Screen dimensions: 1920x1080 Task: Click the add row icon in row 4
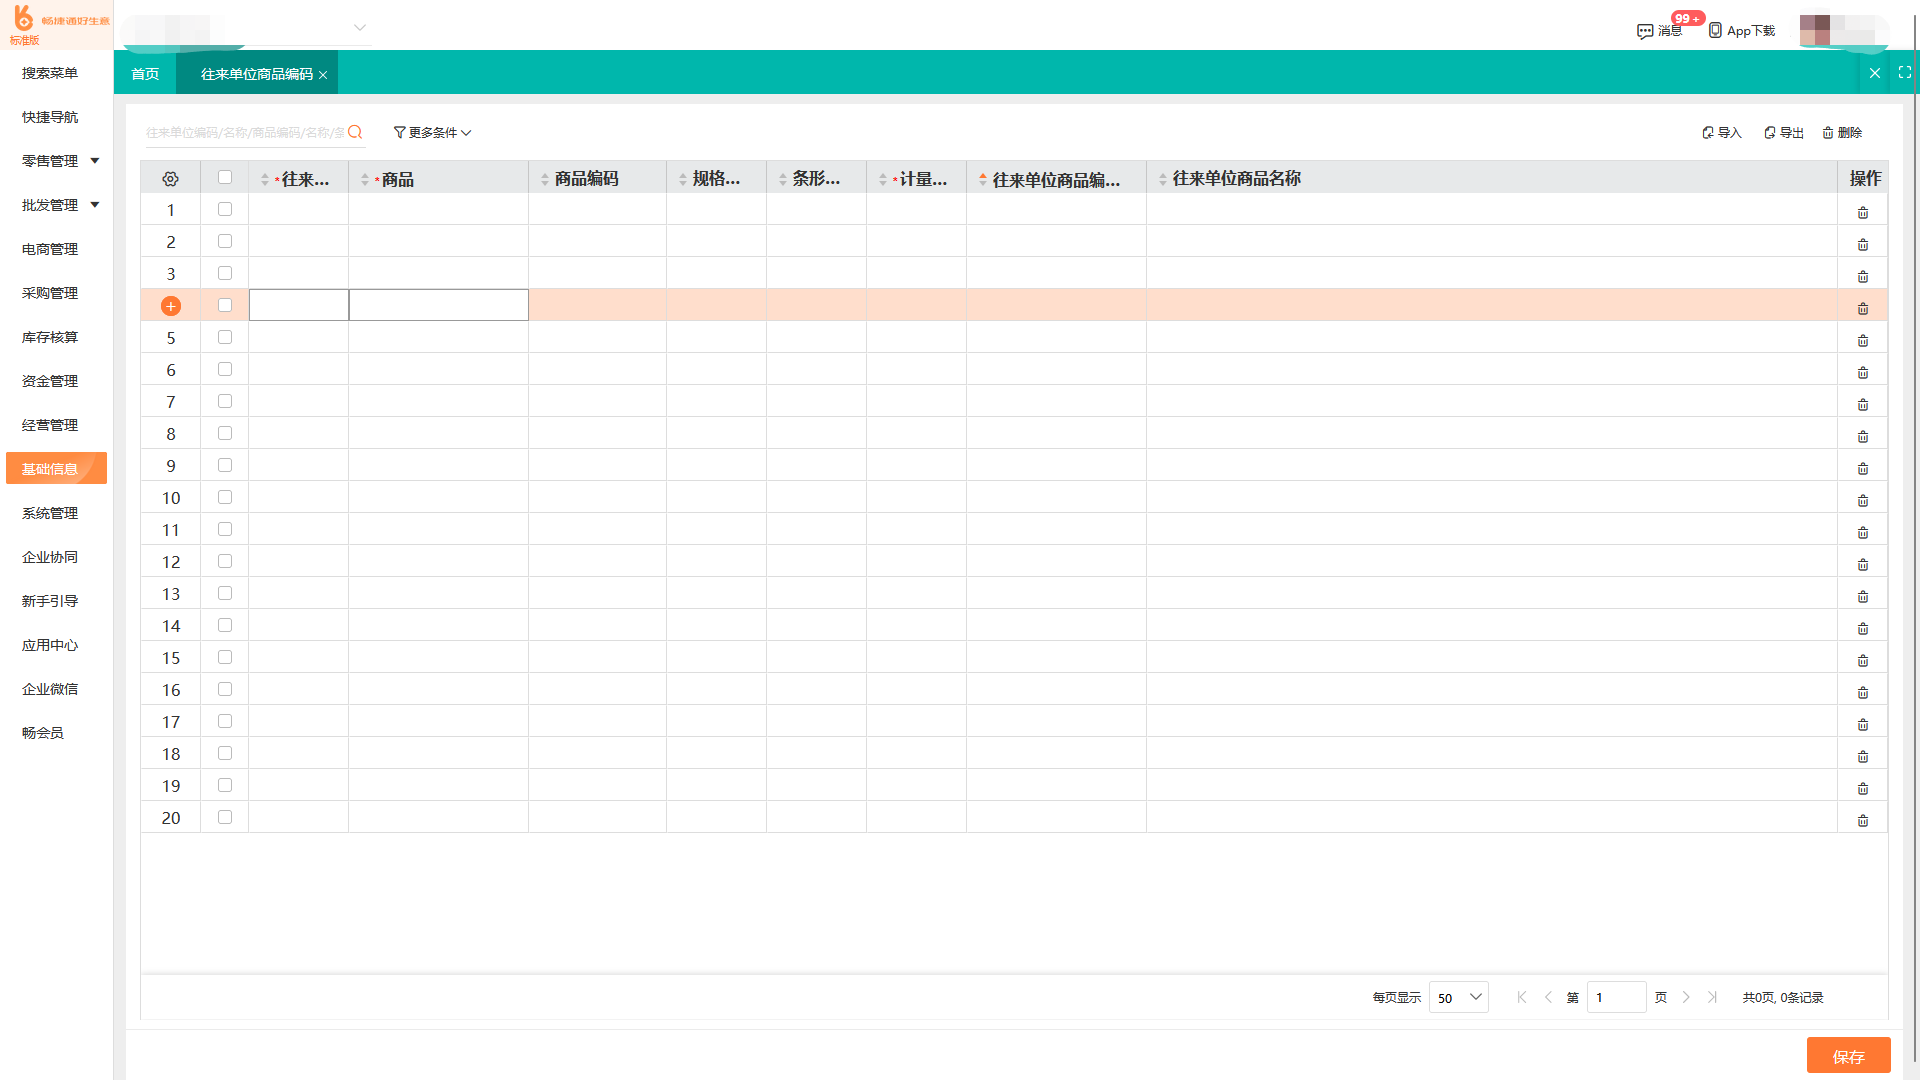tap(170, 305)
